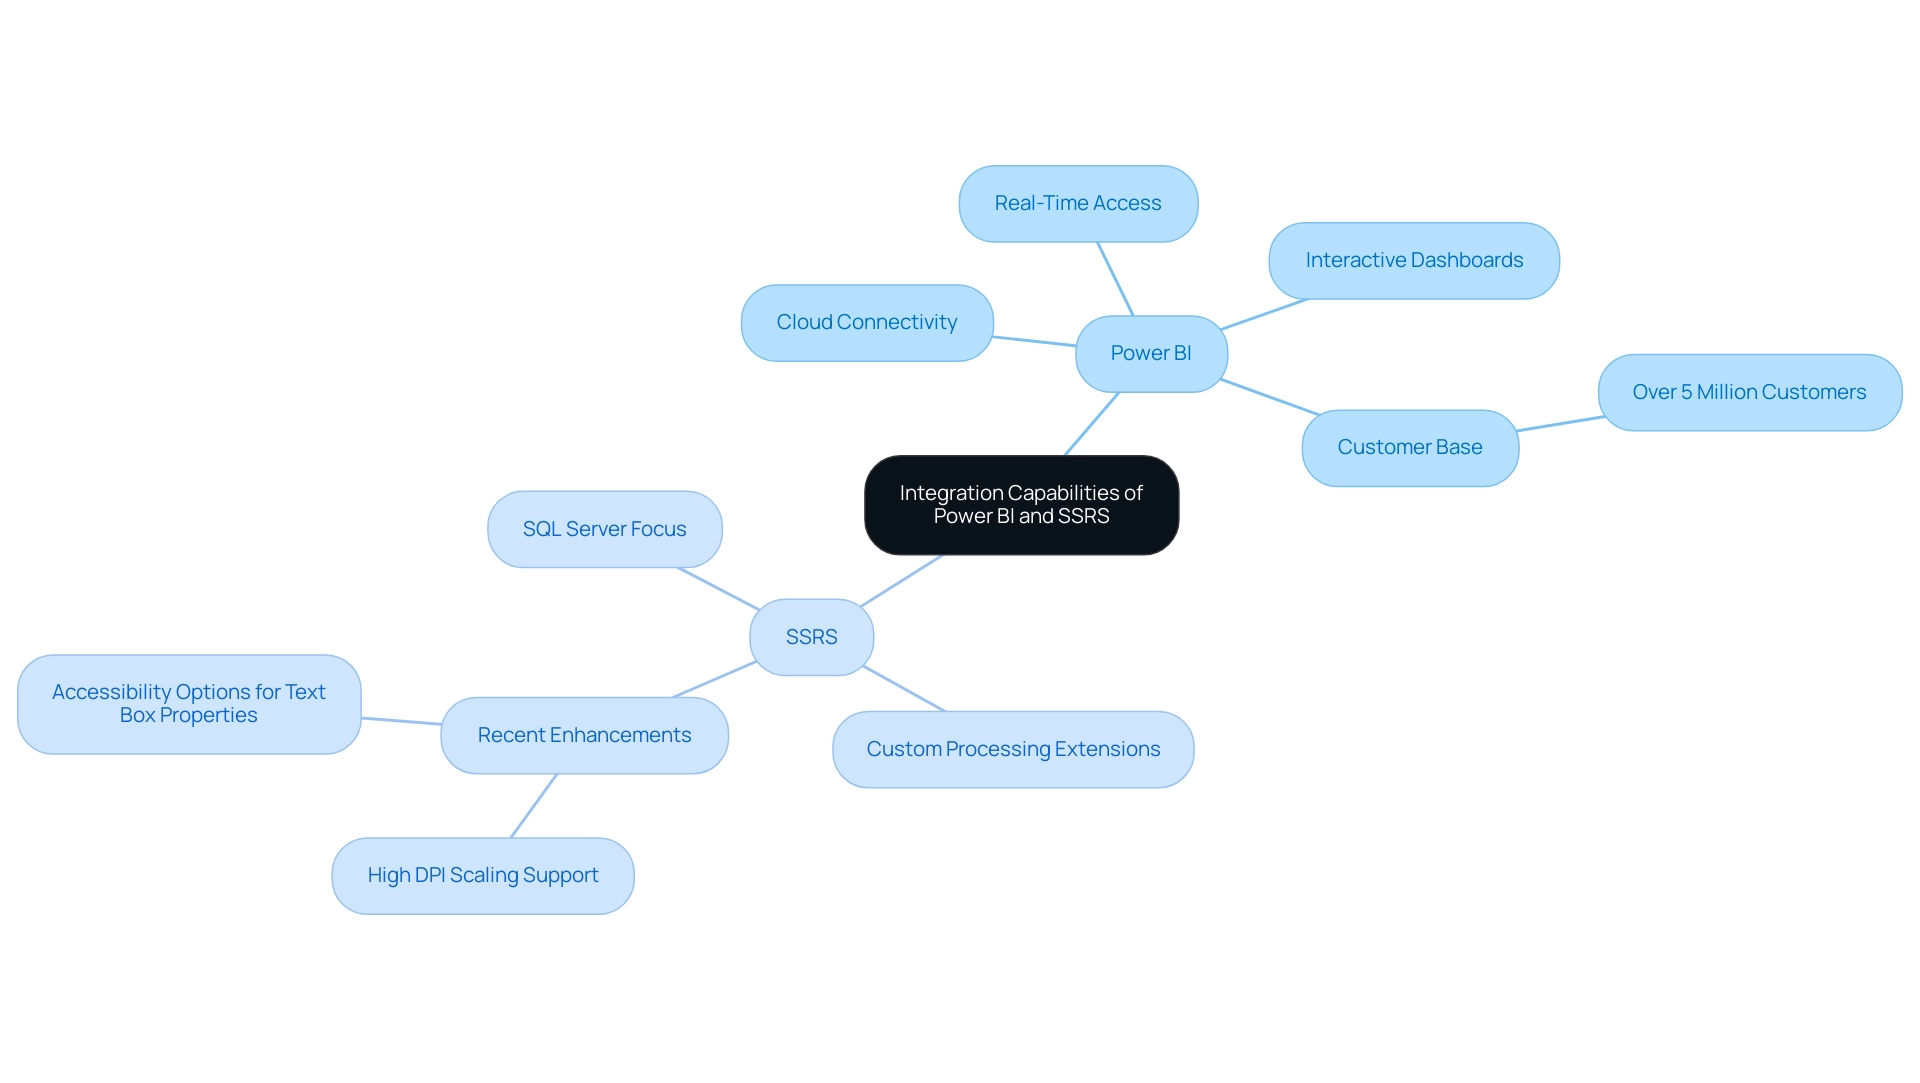
Task: Expand the SSRS branch
Action: click(810, 637)
